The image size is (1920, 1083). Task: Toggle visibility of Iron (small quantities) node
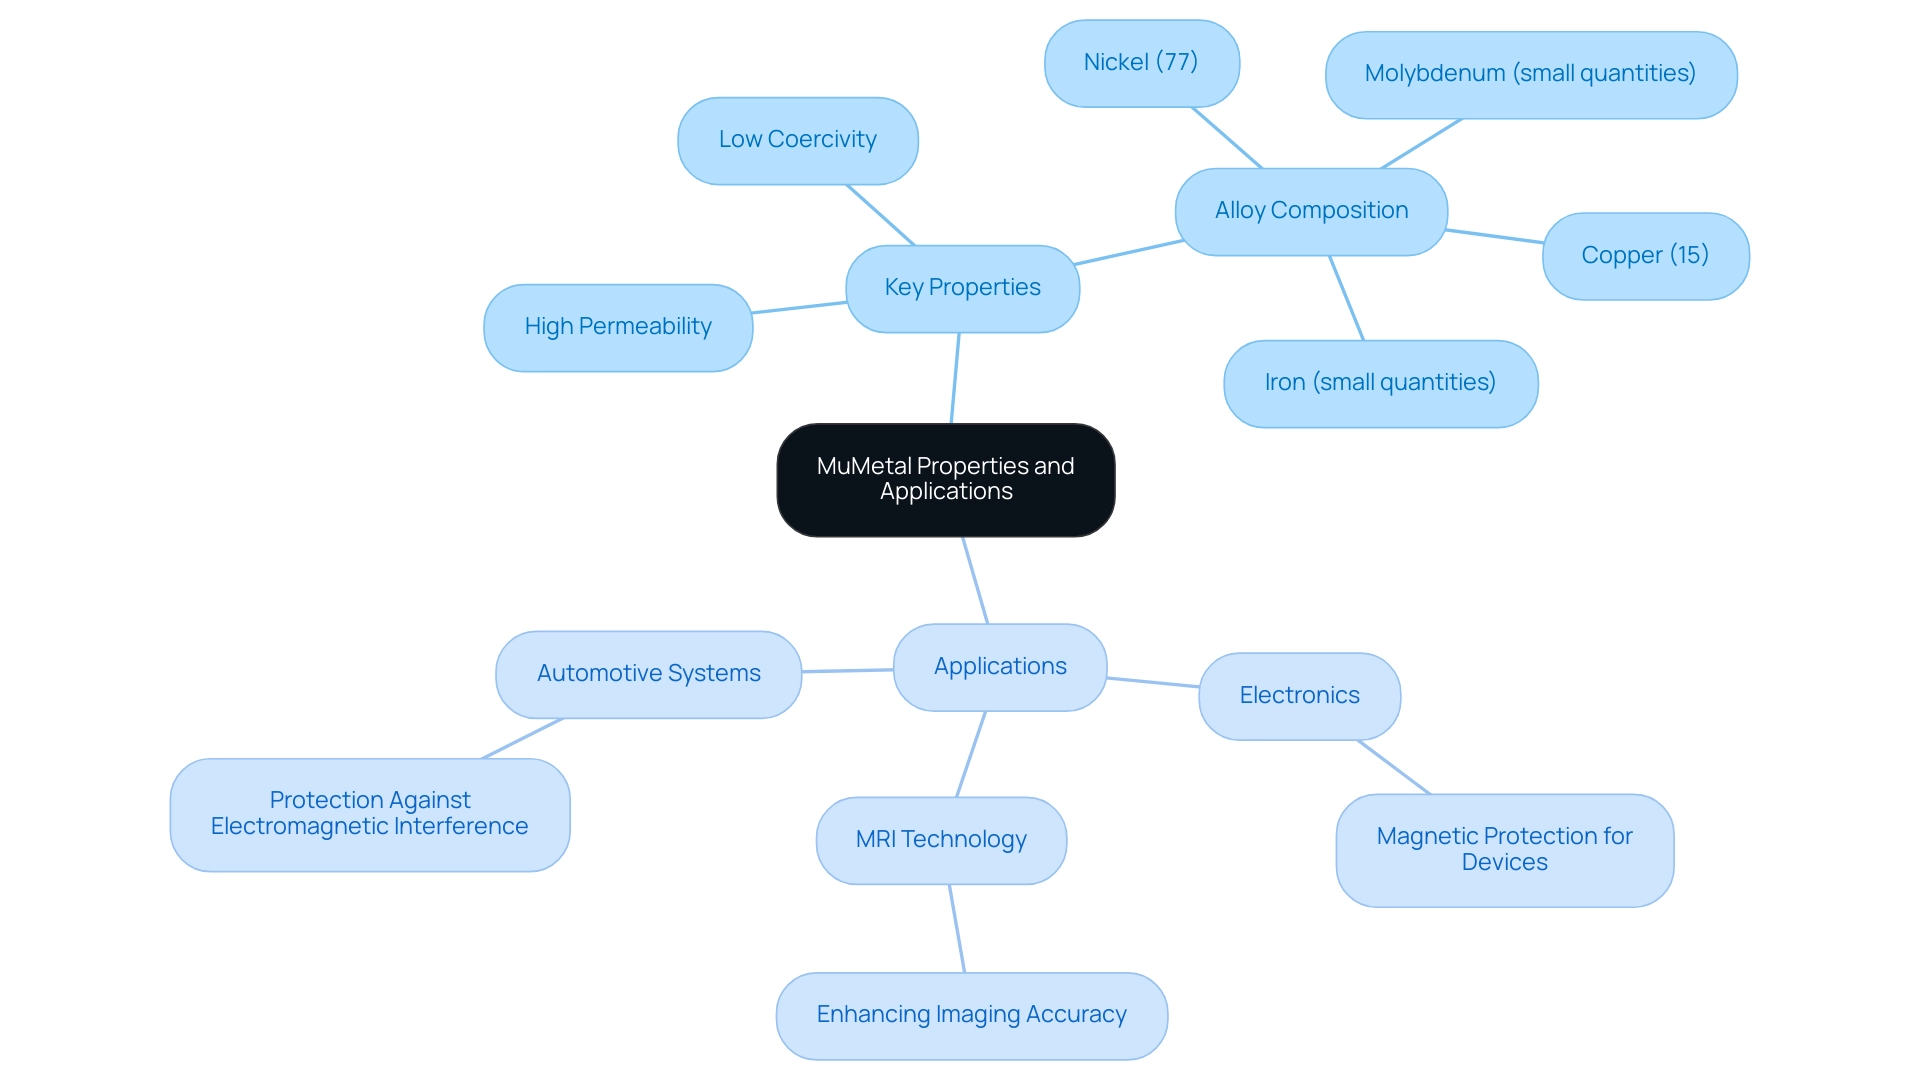[1346, 381]
